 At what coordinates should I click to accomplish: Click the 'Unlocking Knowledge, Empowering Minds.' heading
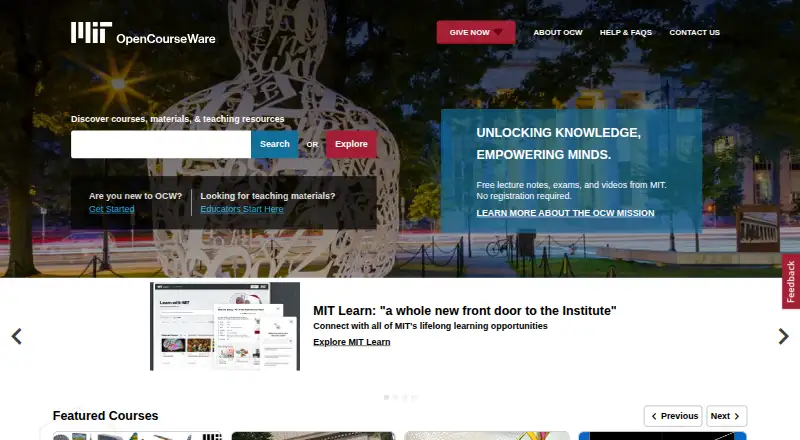pos(559,143)
